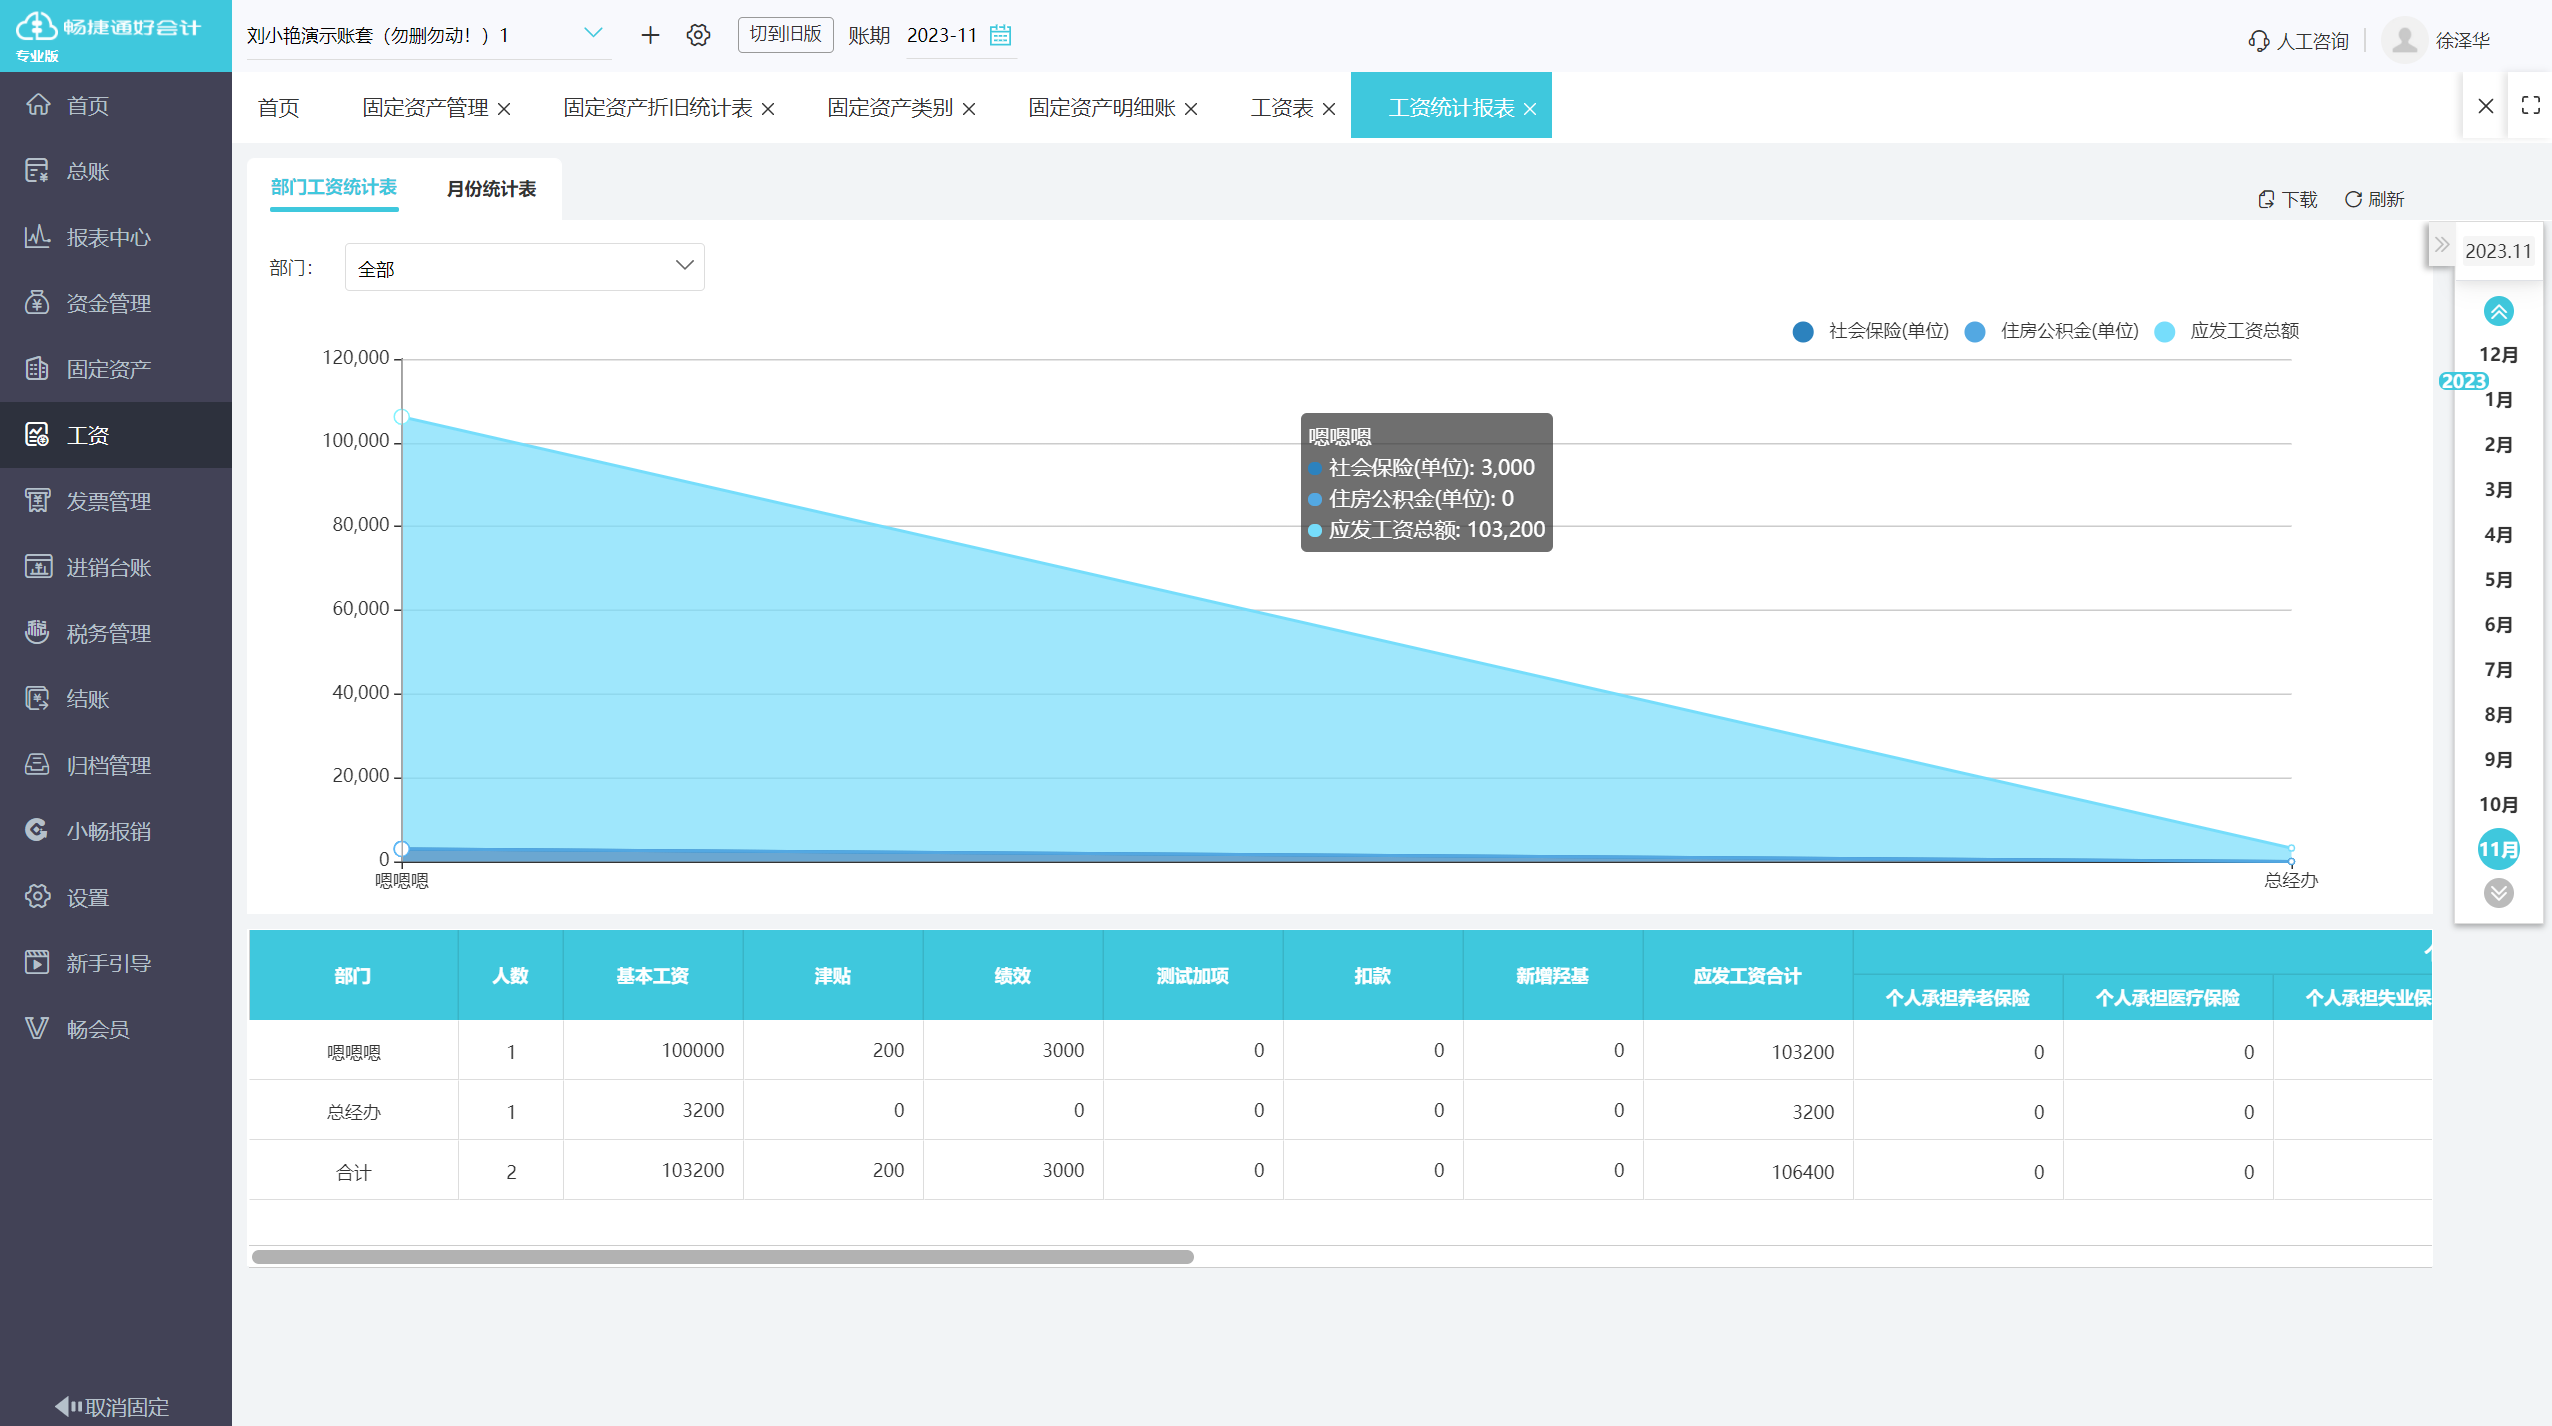Click the 刷新 refresh icon
Viewport: 2552px width, 1426px height.
2354,198
